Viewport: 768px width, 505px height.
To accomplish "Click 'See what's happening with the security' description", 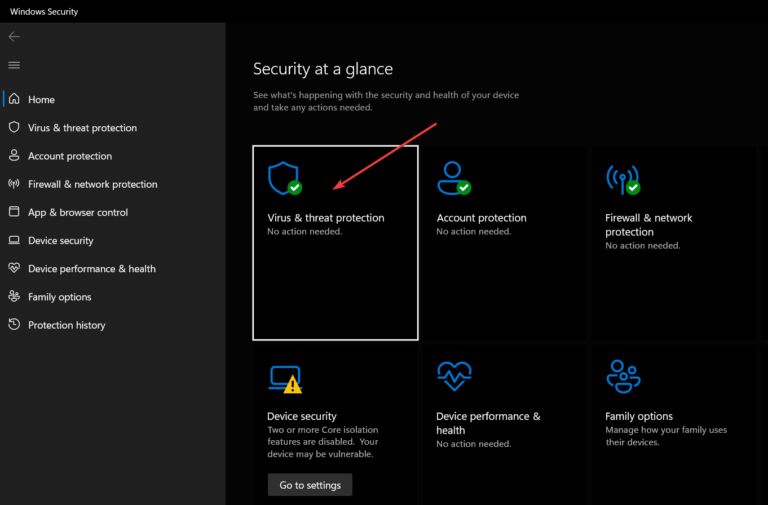I will click(386, 101).
